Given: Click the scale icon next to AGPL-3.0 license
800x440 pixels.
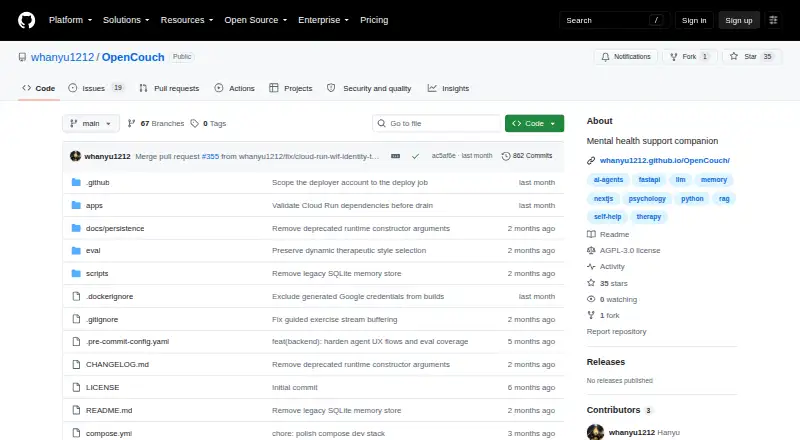Looking at the screenshot, I should [x=591, y=251].
